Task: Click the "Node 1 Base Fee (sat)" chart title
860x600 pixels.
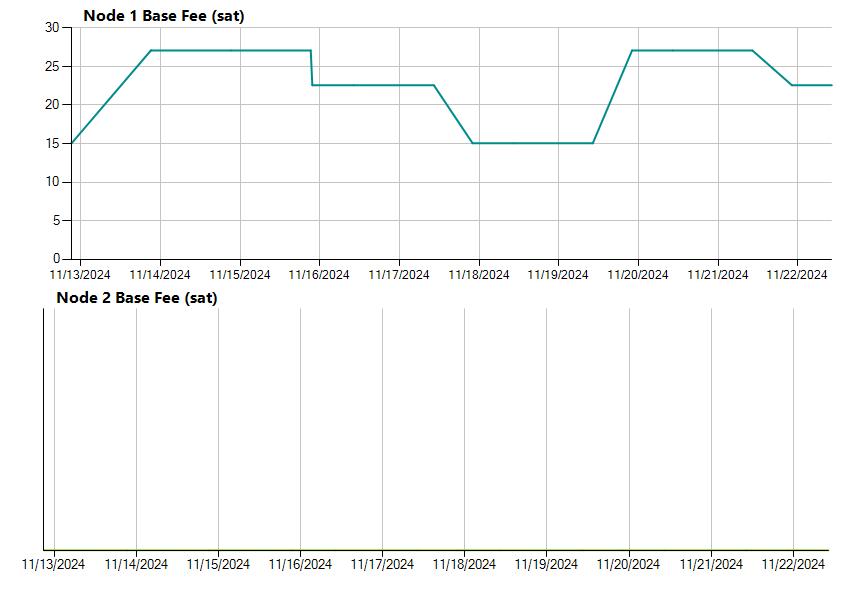Action: click(163, 16)
